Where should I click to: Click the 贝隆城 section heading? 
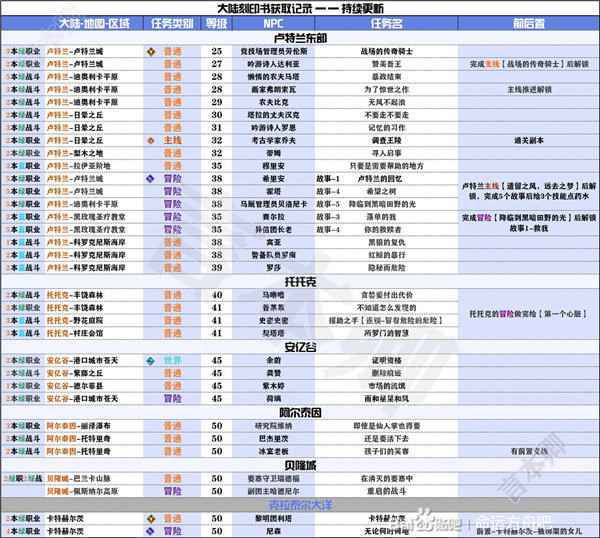point(301,463)
